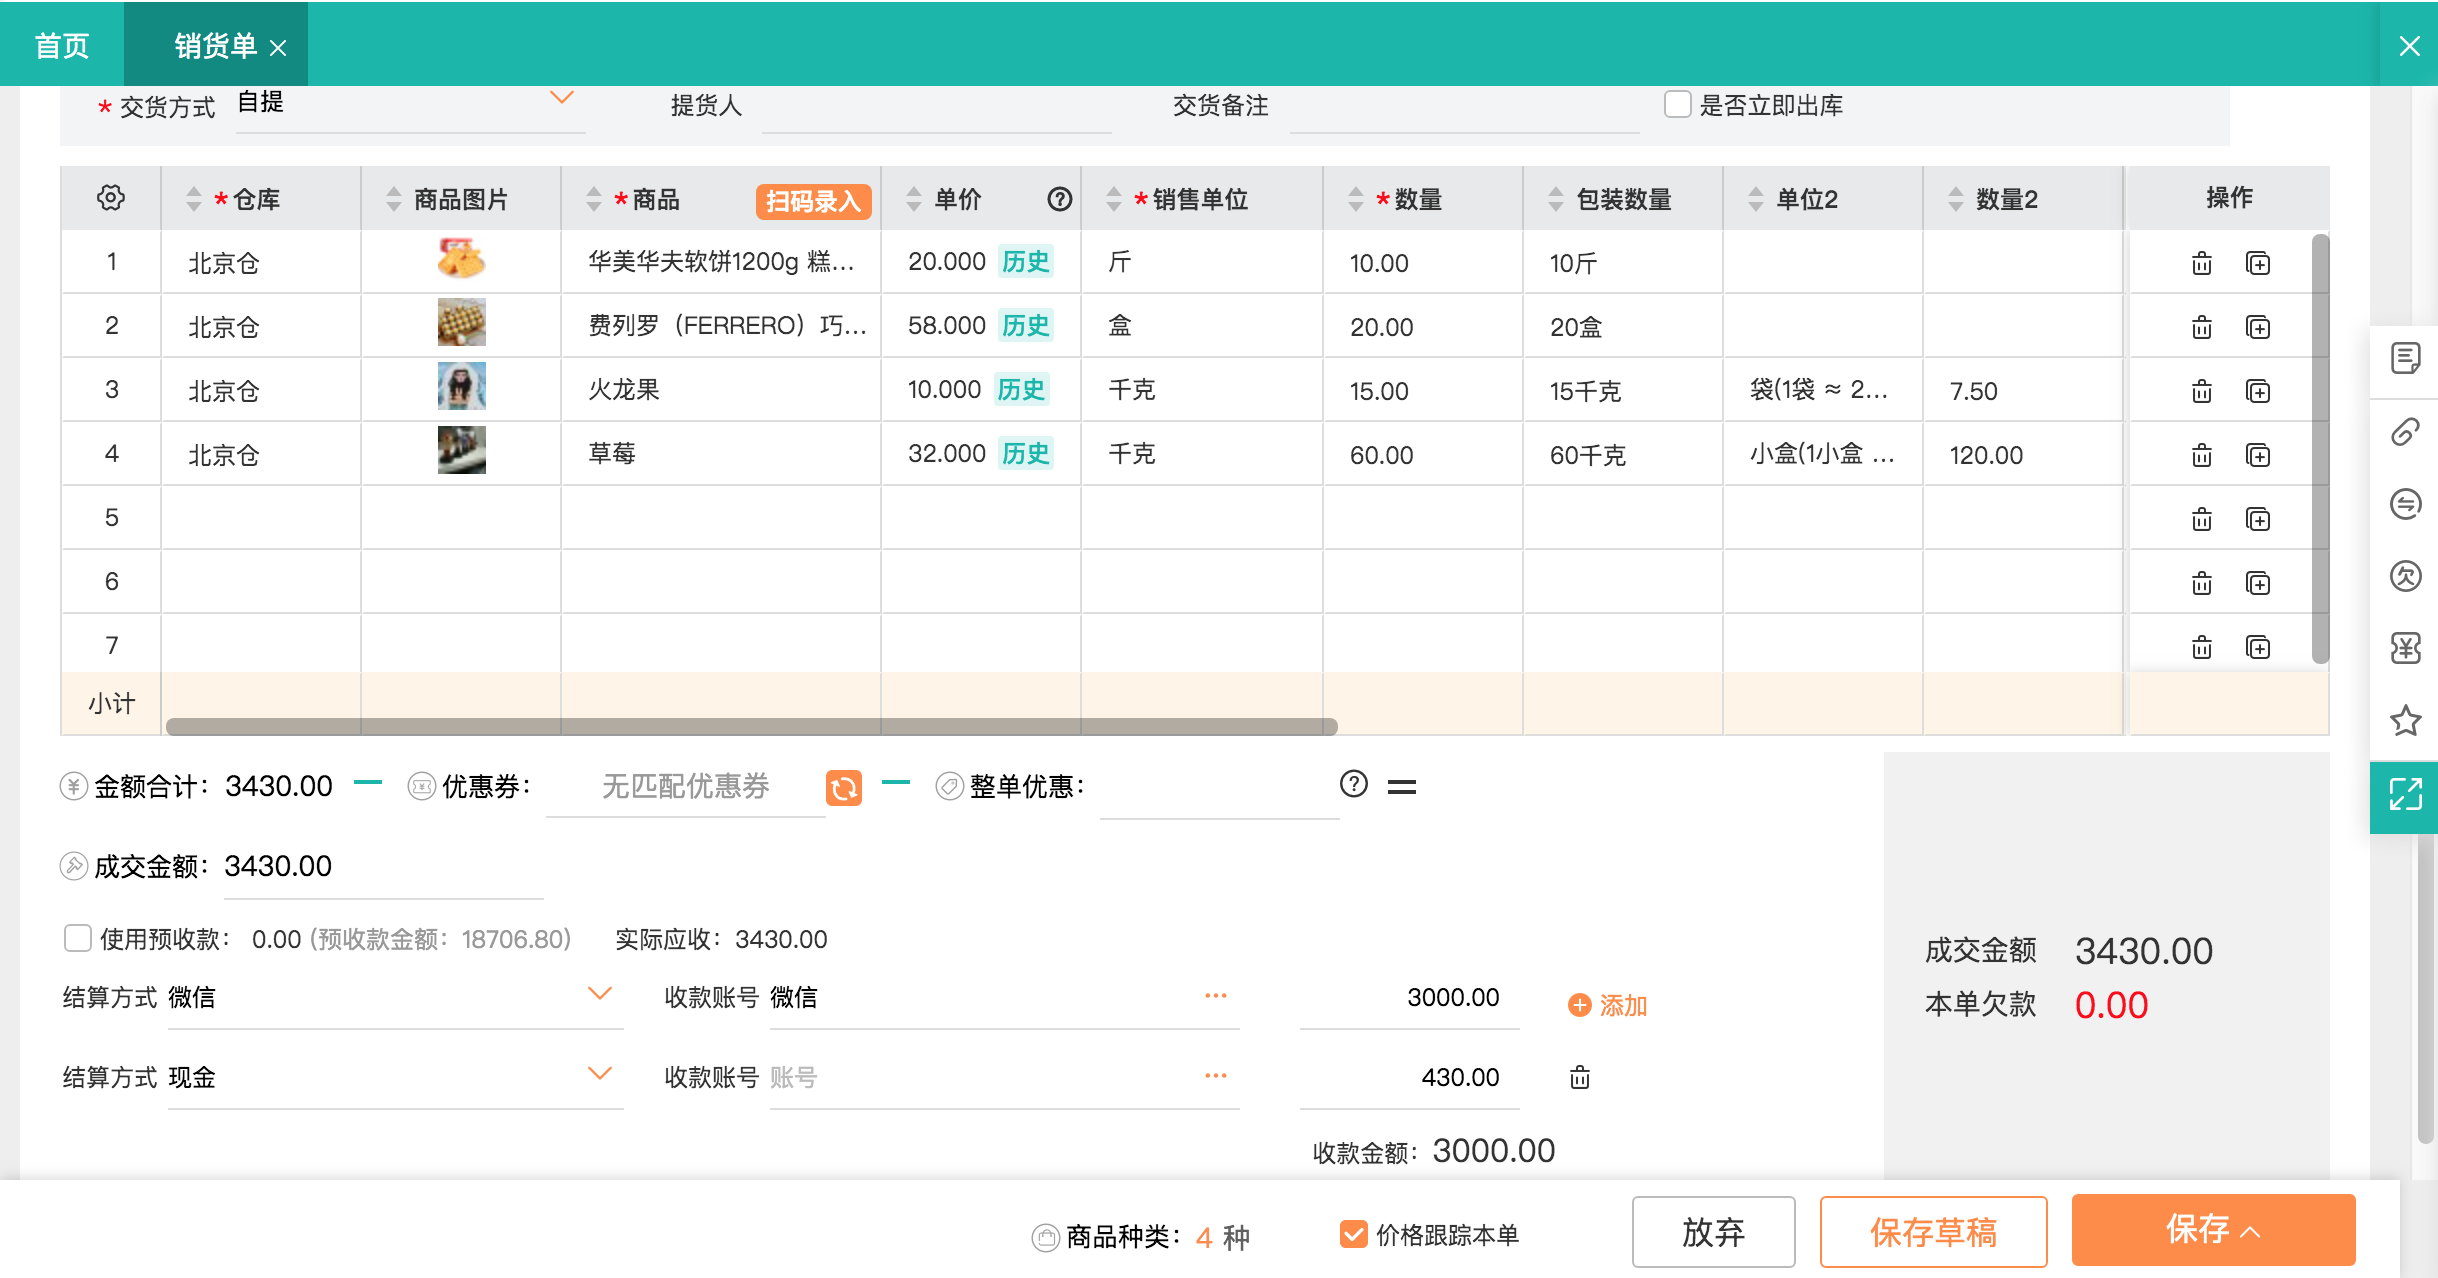Toggle 是否立即出库 checkbox on
The image size is (2438, 1278).
pyautogui.click(x=1677, y=103)
